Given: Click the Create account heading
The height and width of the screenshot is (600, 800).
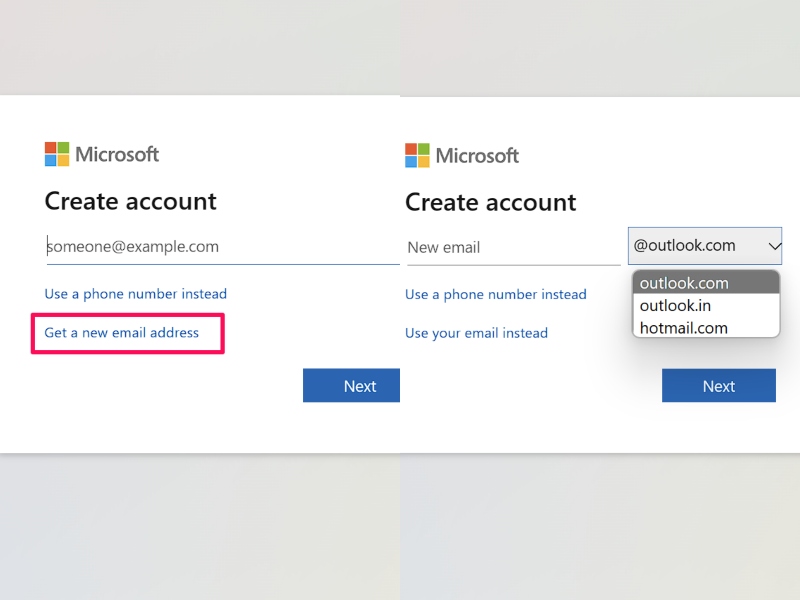Looking at the screenshot, I should 130,201.
